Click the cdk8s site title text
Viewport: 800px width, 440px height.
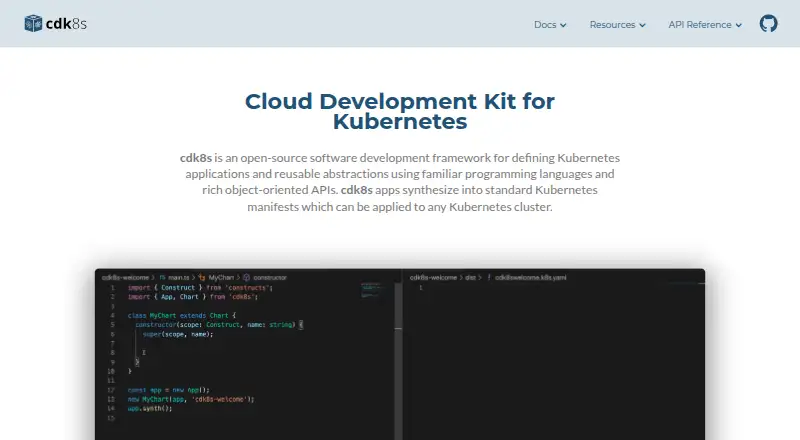pyautogui.click(x=66, y=23)
